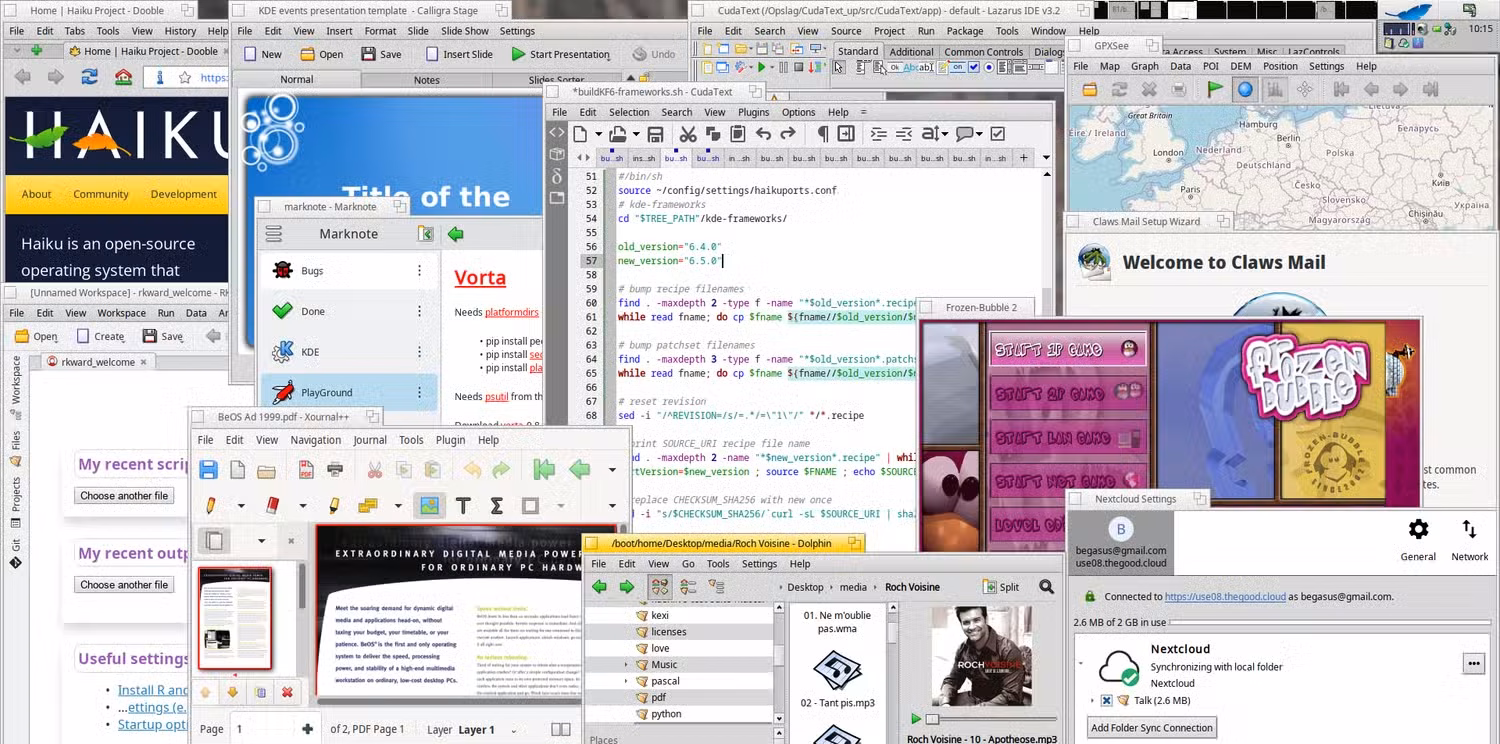
Task: Click the green back arrow in Marknote
Action: (456, 234)
